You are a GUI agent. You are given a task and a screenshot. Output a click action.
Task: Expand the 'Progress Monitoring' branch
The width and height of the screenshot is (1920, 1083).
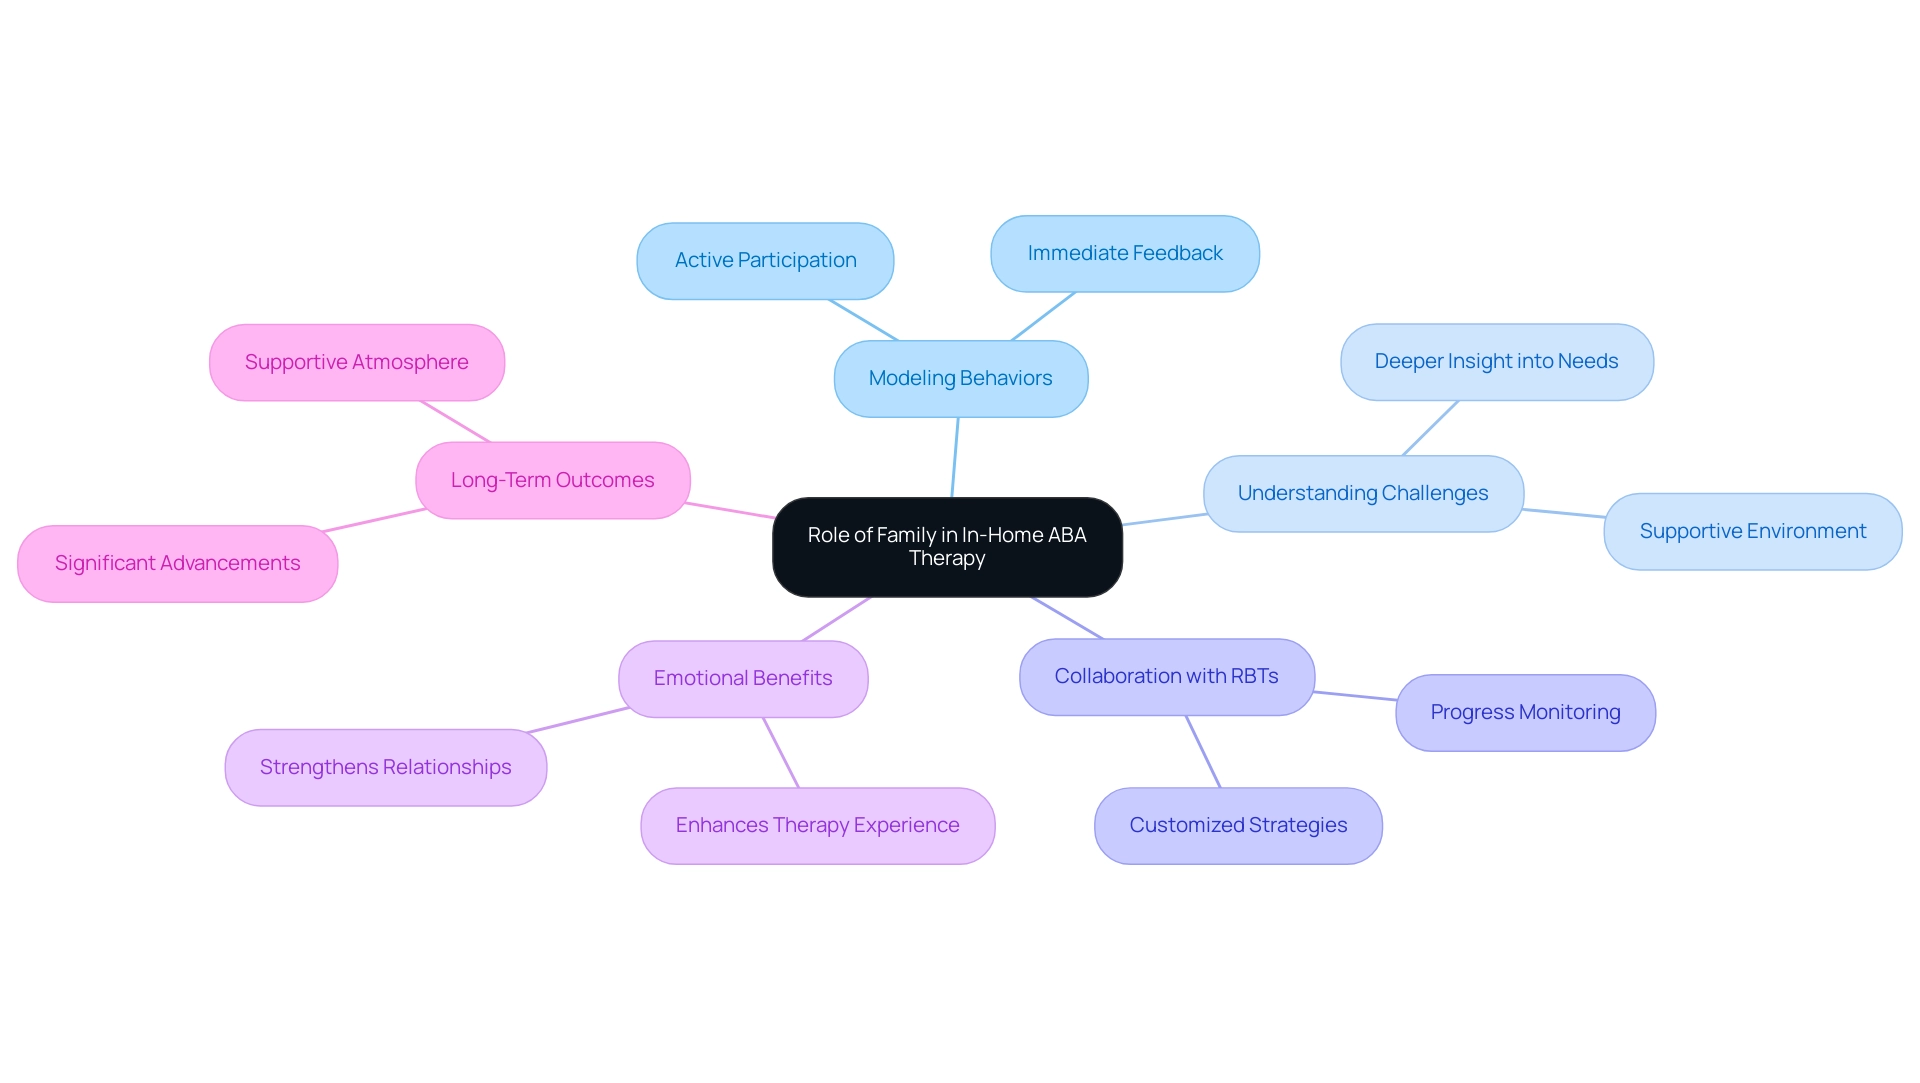point(1523,712)
